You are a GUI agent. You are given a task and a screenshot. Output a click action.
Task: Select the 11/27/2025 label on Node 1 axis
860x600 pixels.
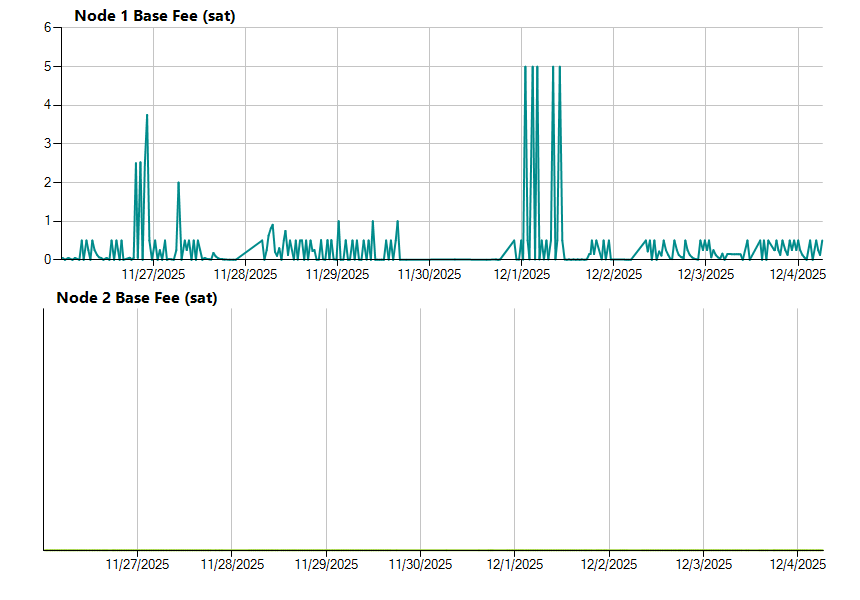[153, 273]
